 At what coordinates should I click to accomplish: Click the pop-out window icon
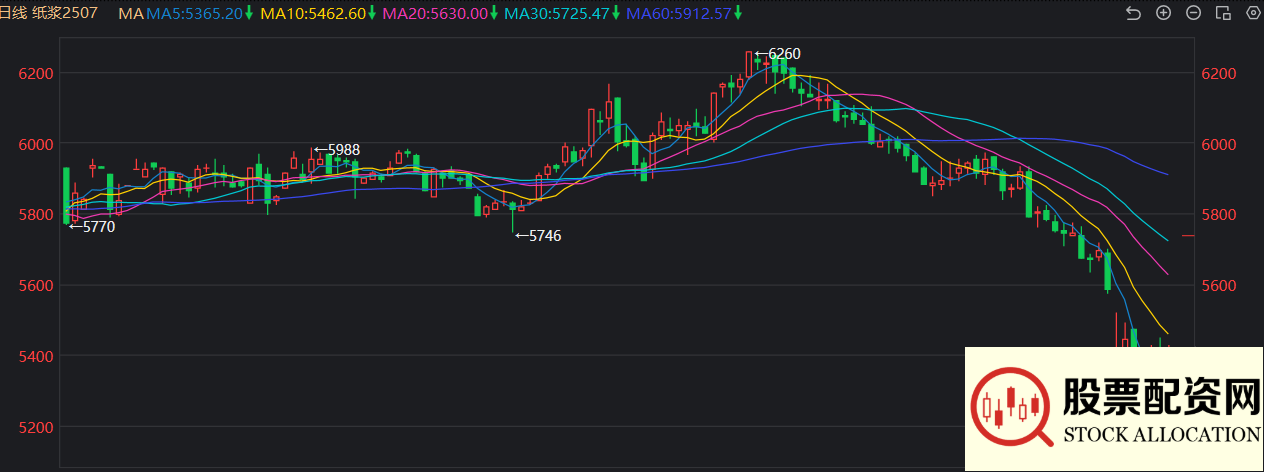point(1223,13)
